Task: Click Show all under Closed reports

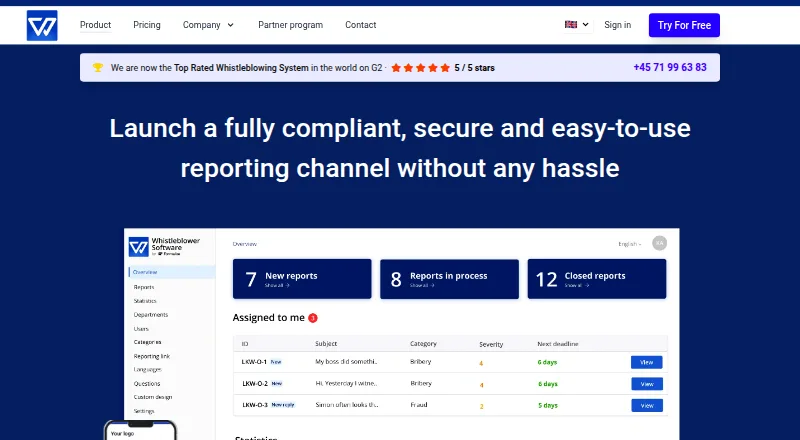Action: [577, 285]
